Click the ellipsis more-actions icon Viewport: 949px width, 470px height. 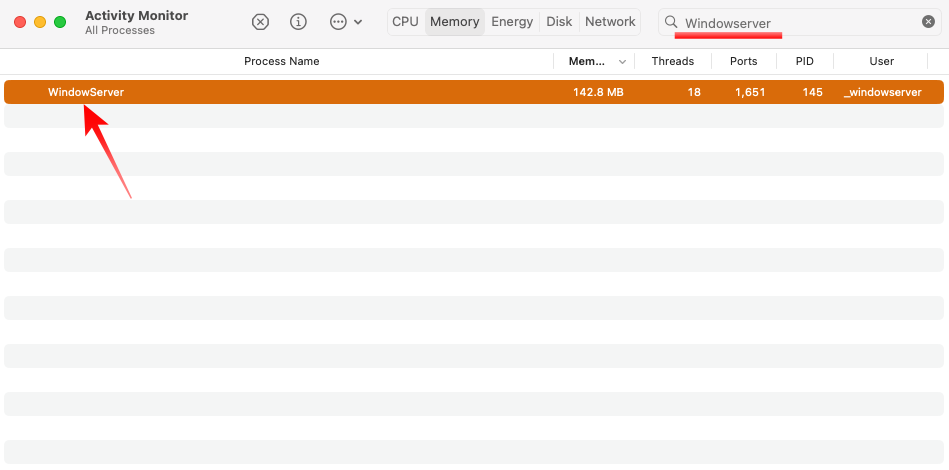[x=338, y=22]
